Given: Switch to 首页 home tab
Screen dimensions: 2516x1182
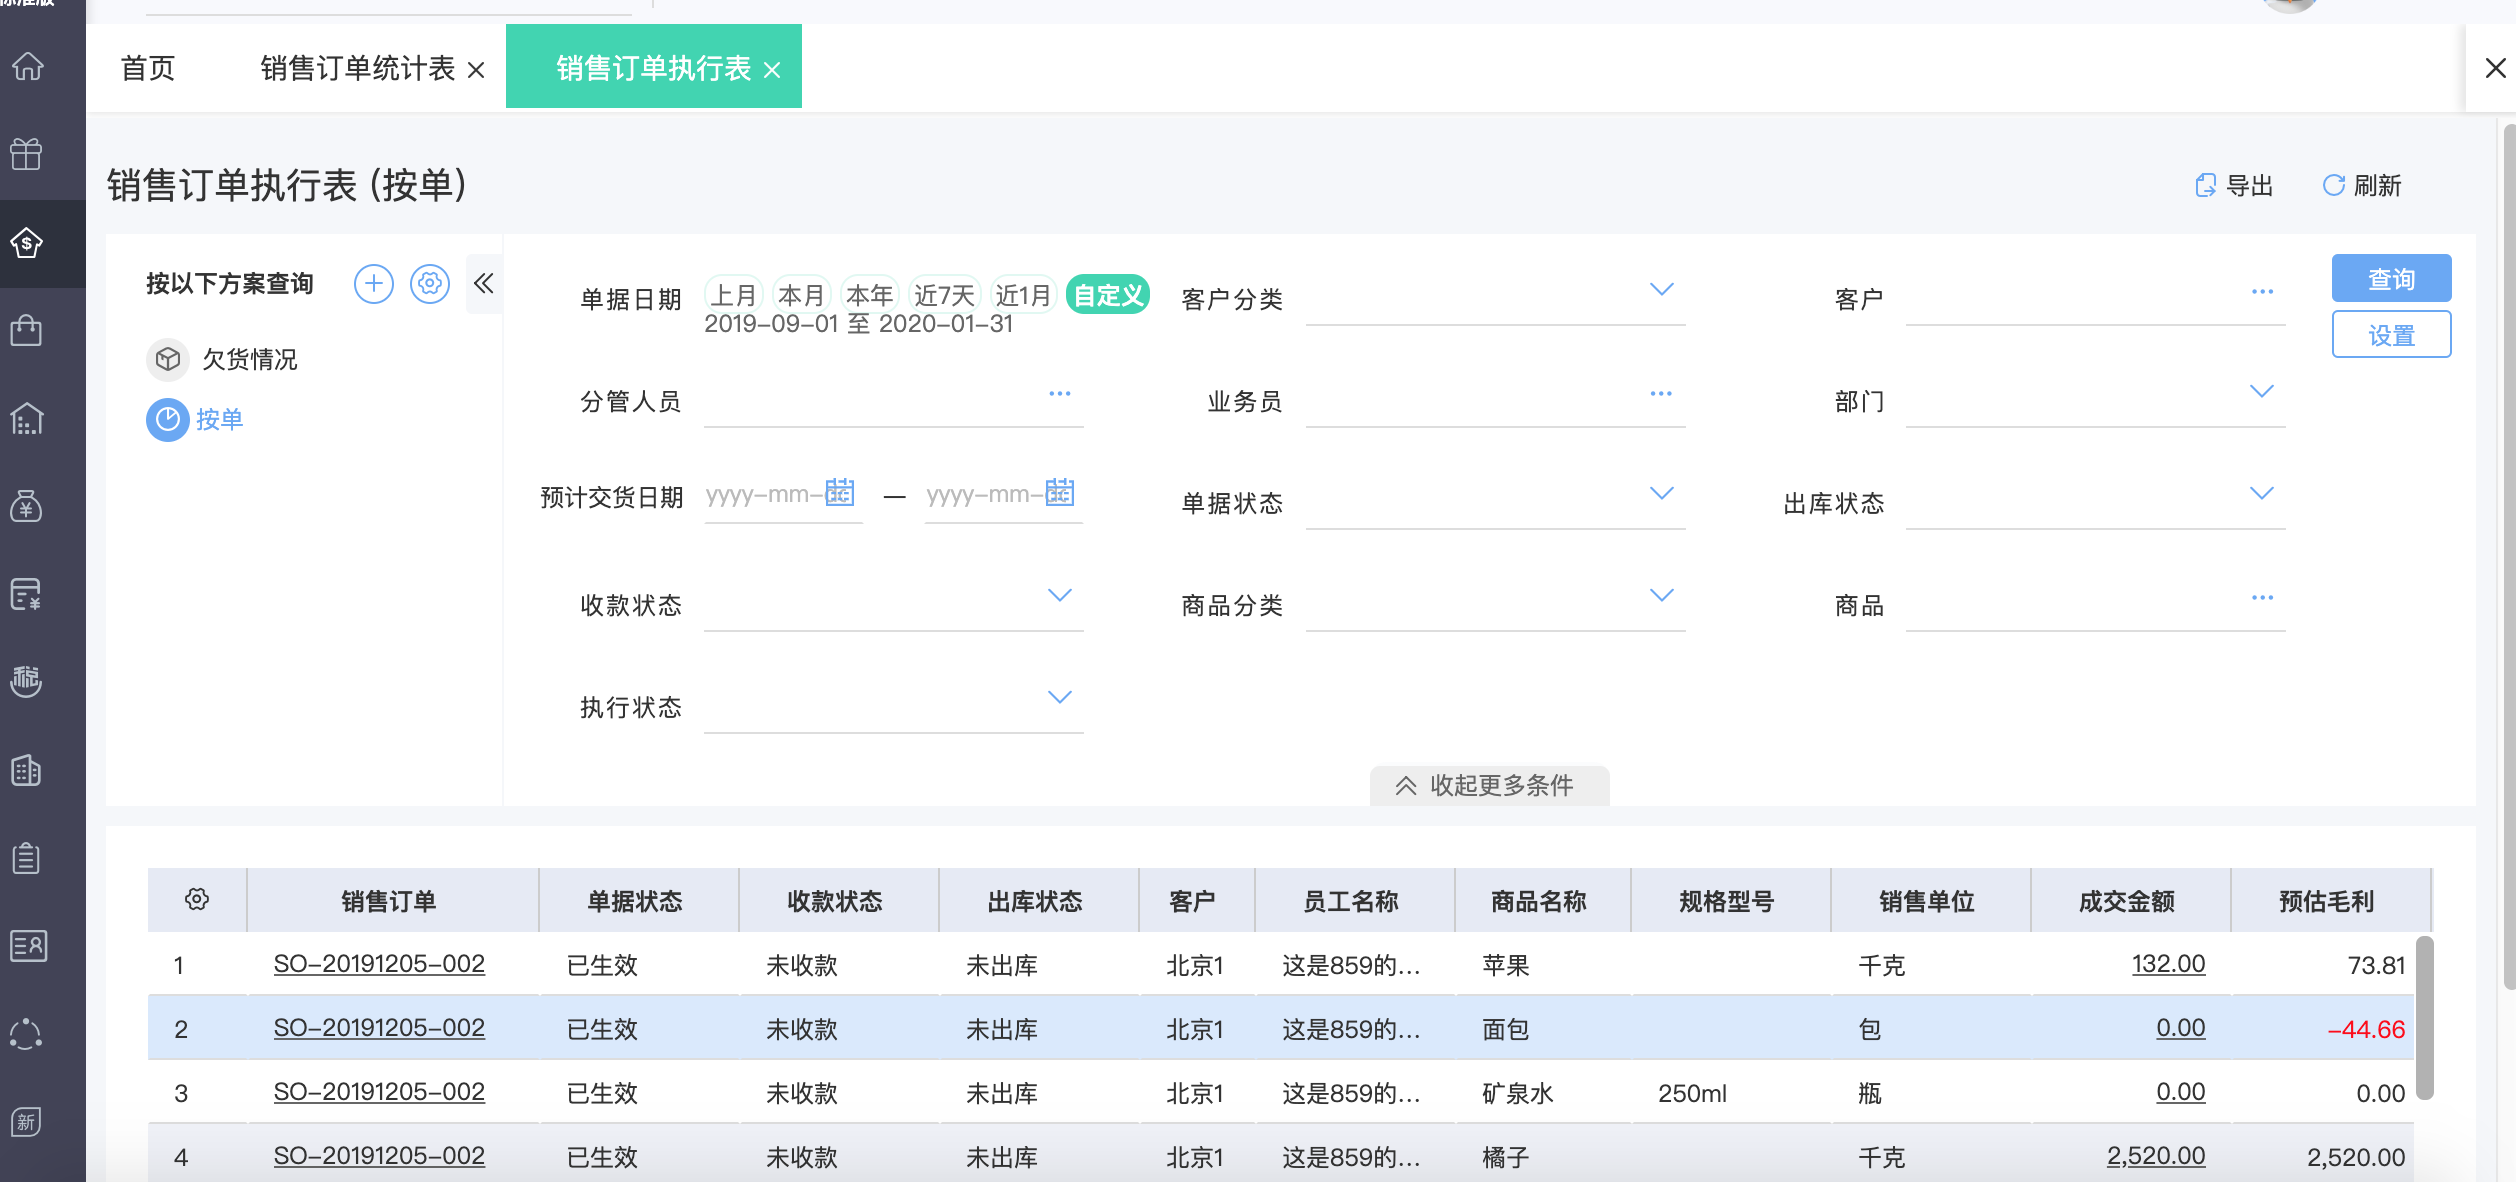Looking at the screenshot, I should (x=151, y=67).
